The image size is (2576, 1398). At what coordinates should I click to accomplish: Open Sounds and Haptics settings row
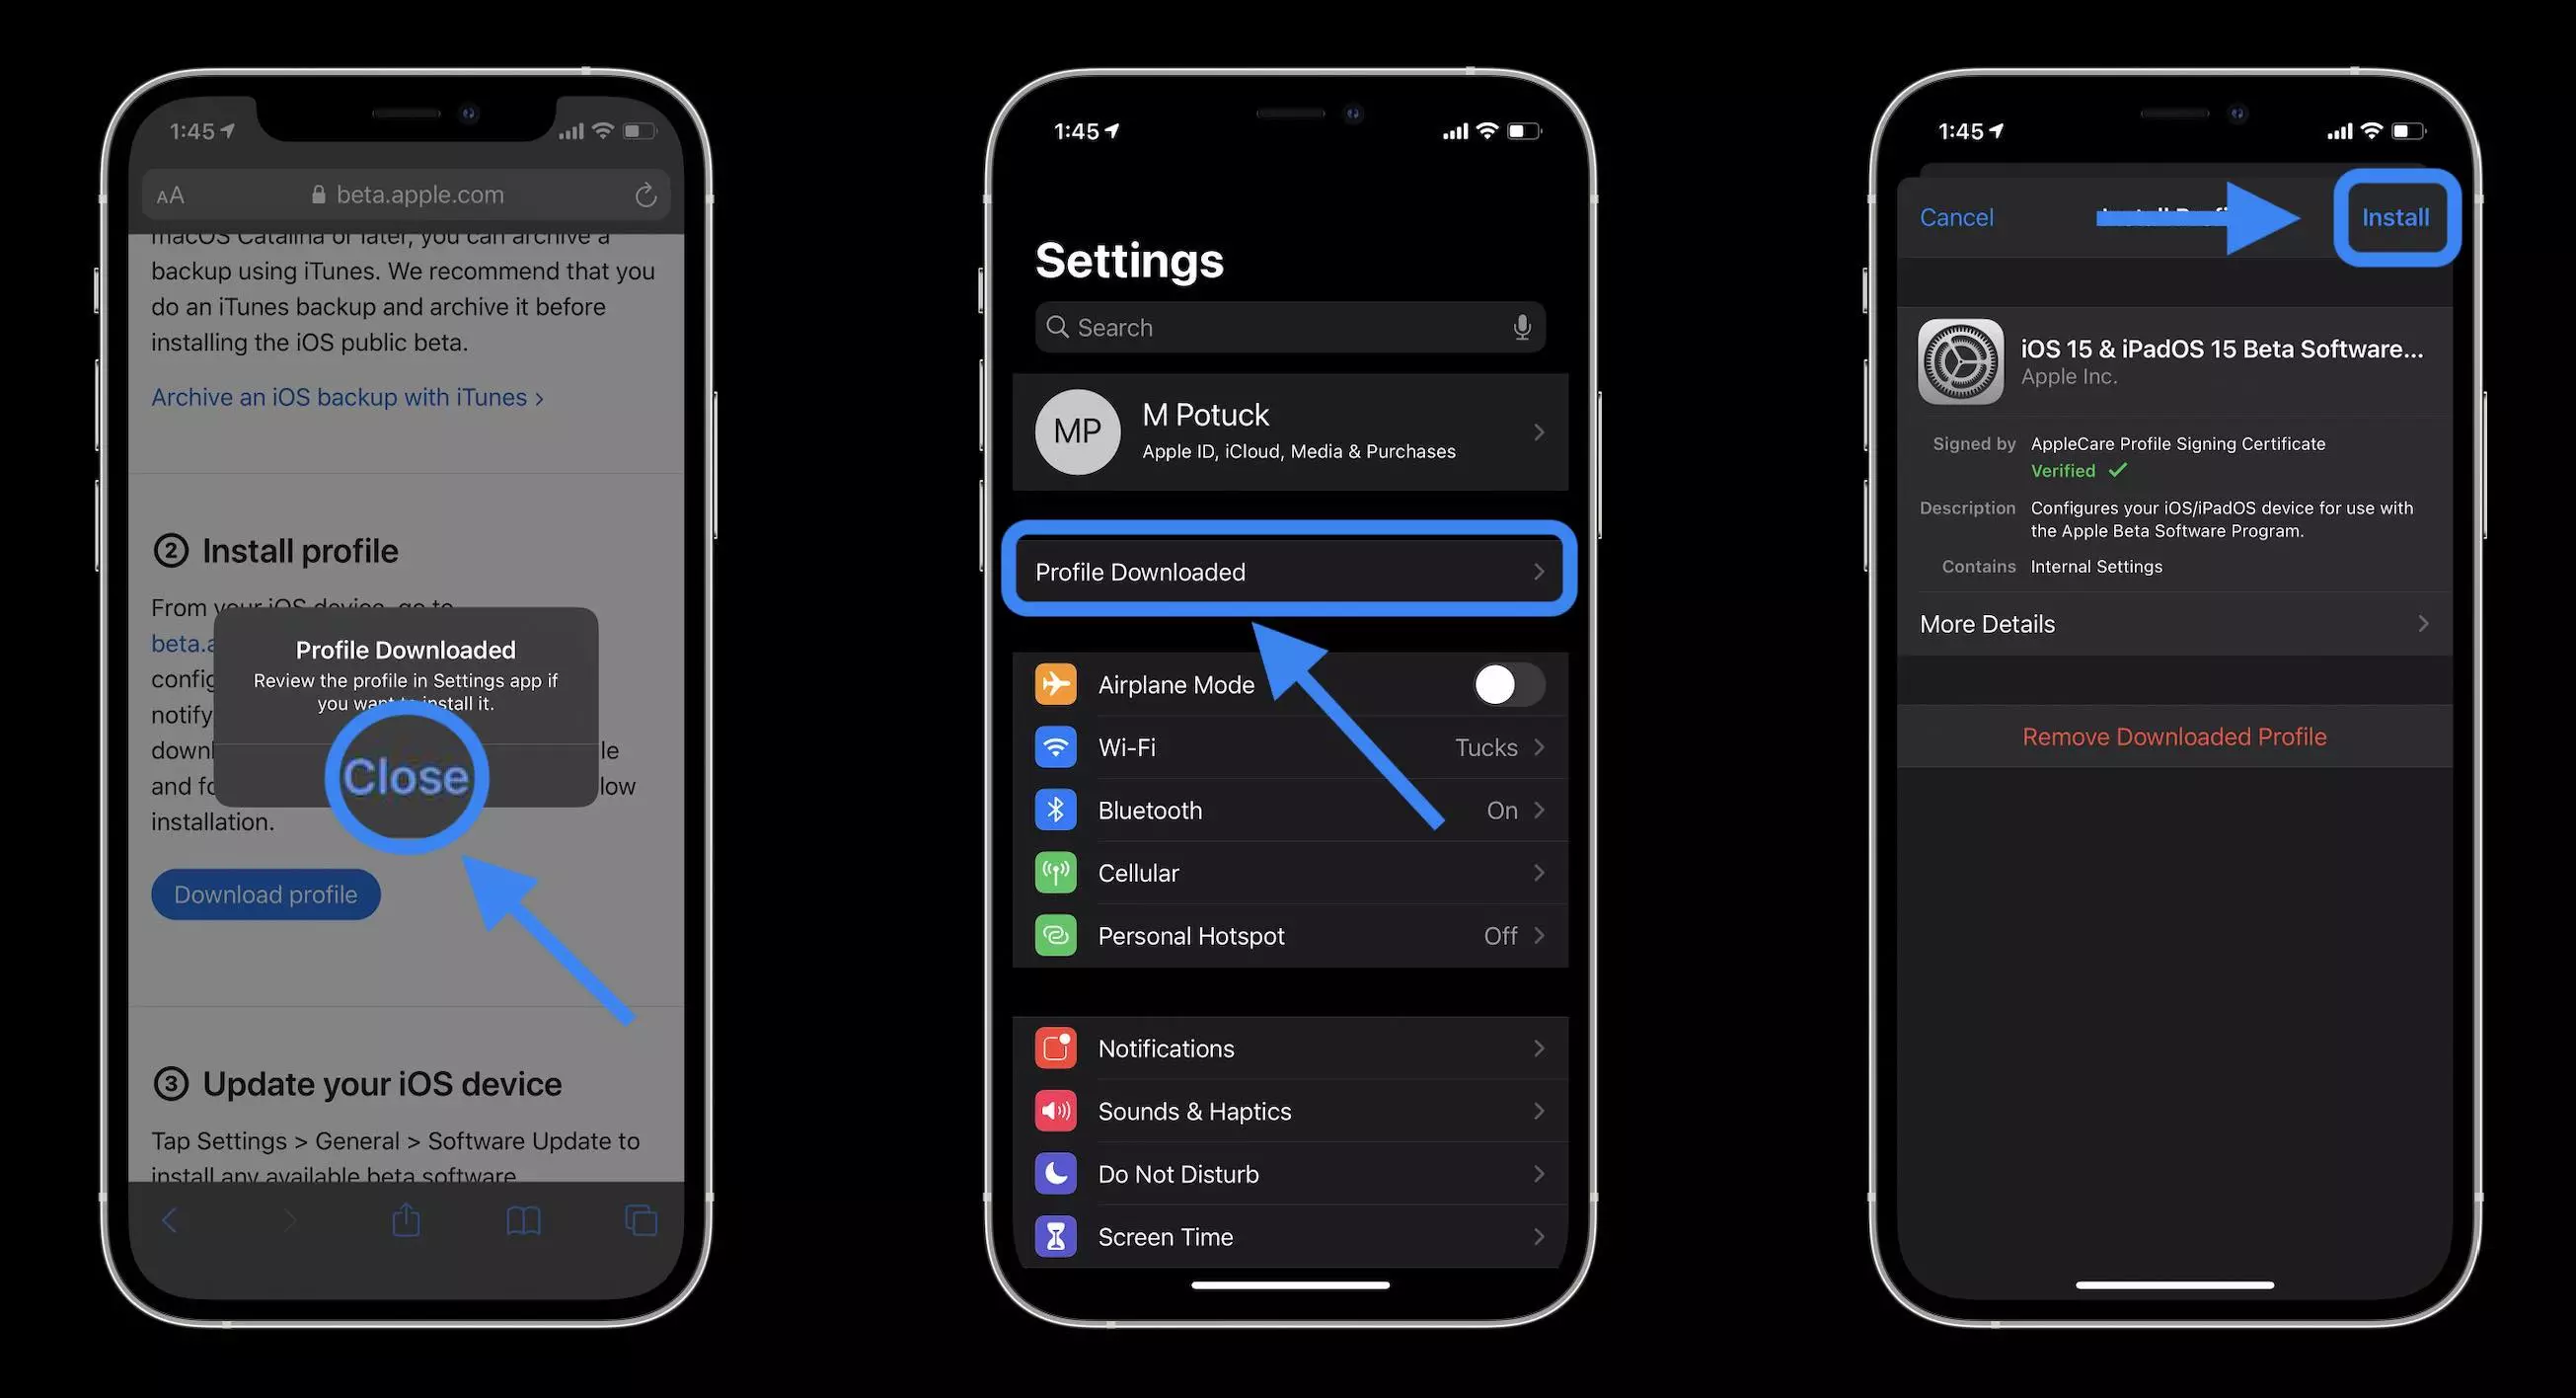pos(1287,1111)
